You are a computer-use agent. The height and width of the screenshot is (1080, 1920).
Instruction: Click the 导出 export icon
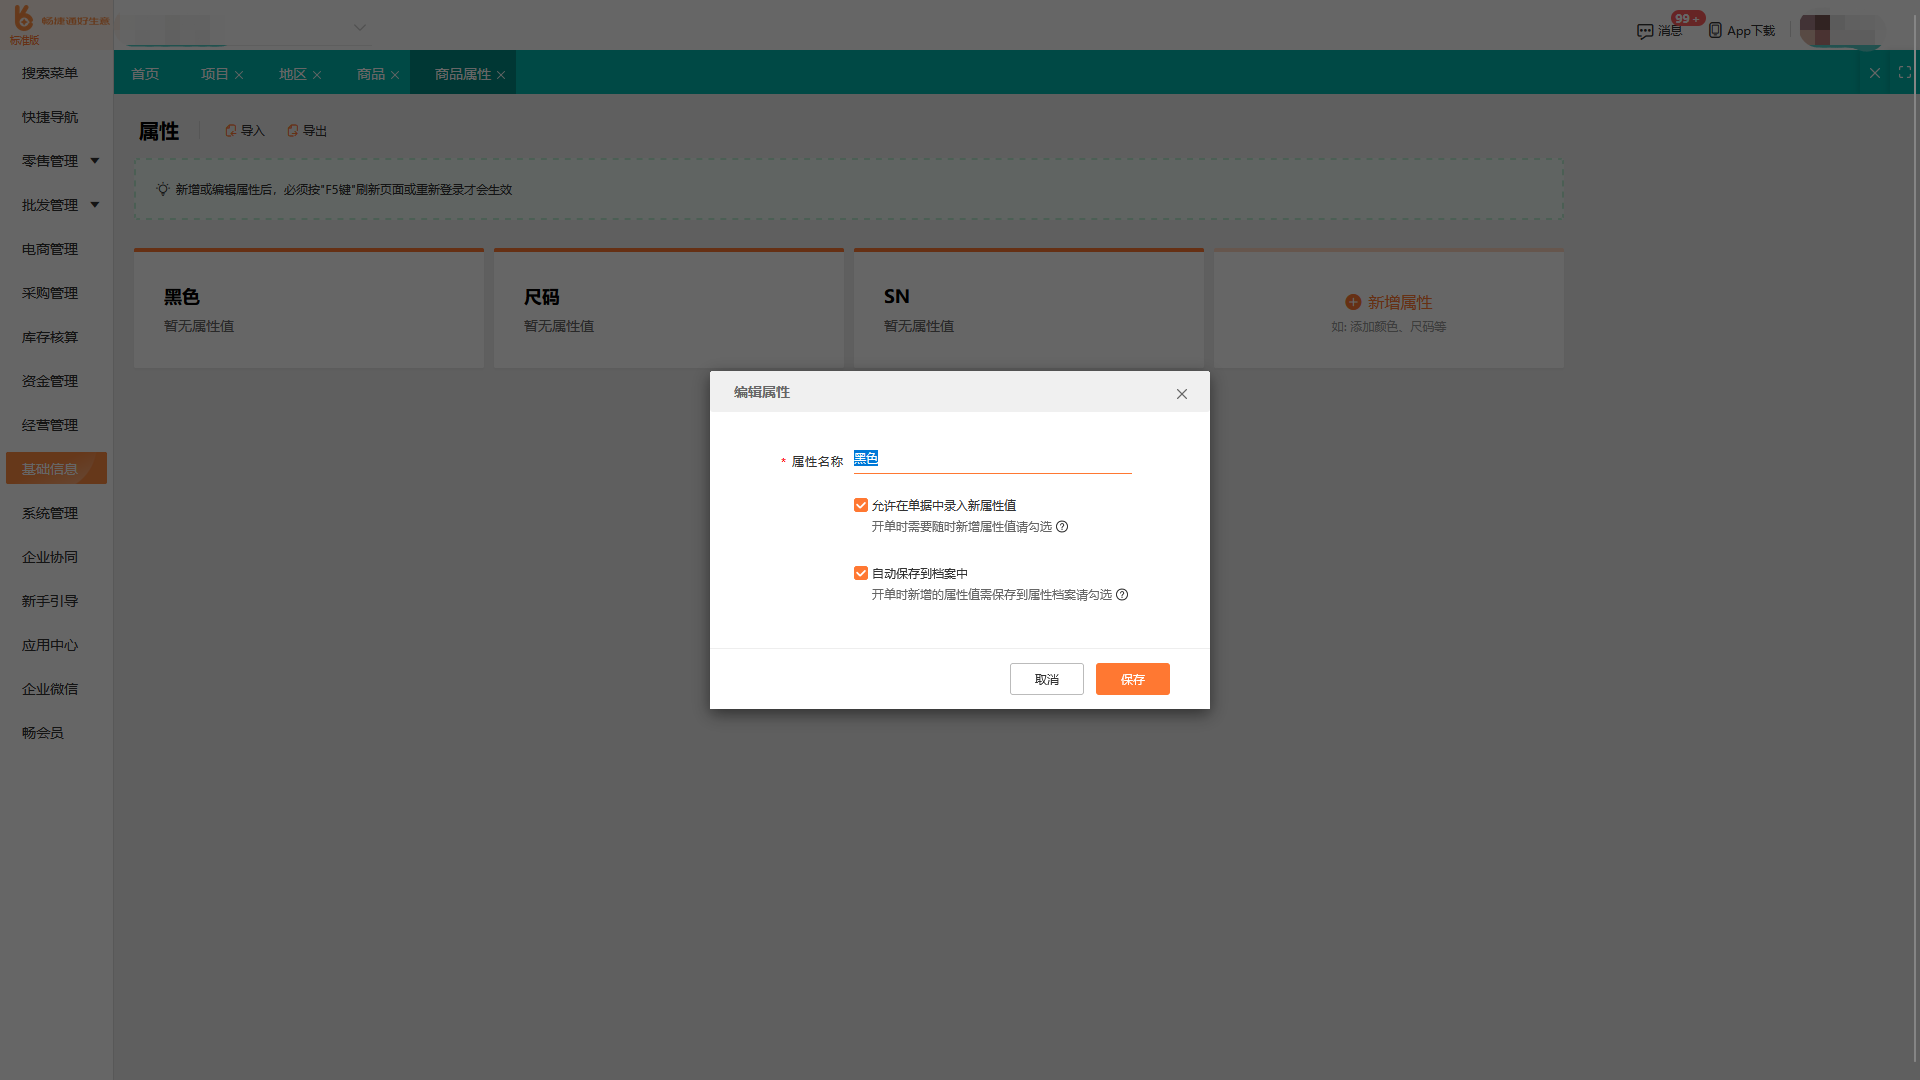[x=293, y=131]
